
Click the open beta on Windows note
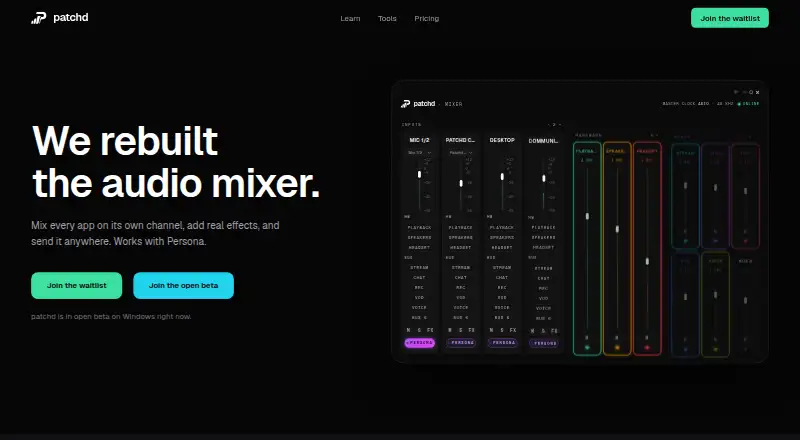coord(111,316)
